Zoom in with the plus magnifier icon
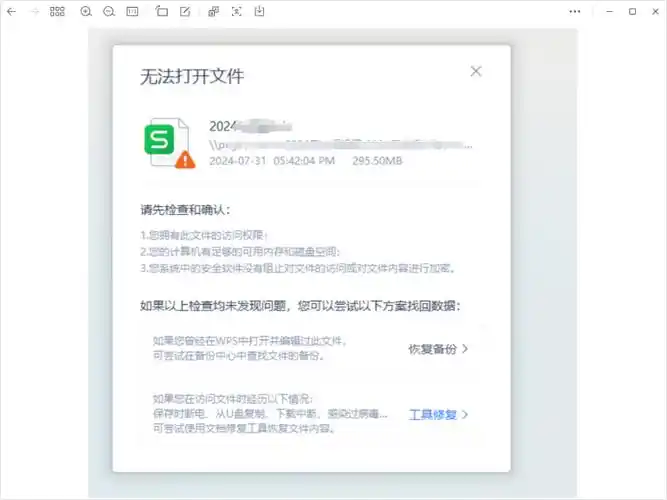Image resolution: width=667 pixels, height=500 pixels. coord(86,11)
